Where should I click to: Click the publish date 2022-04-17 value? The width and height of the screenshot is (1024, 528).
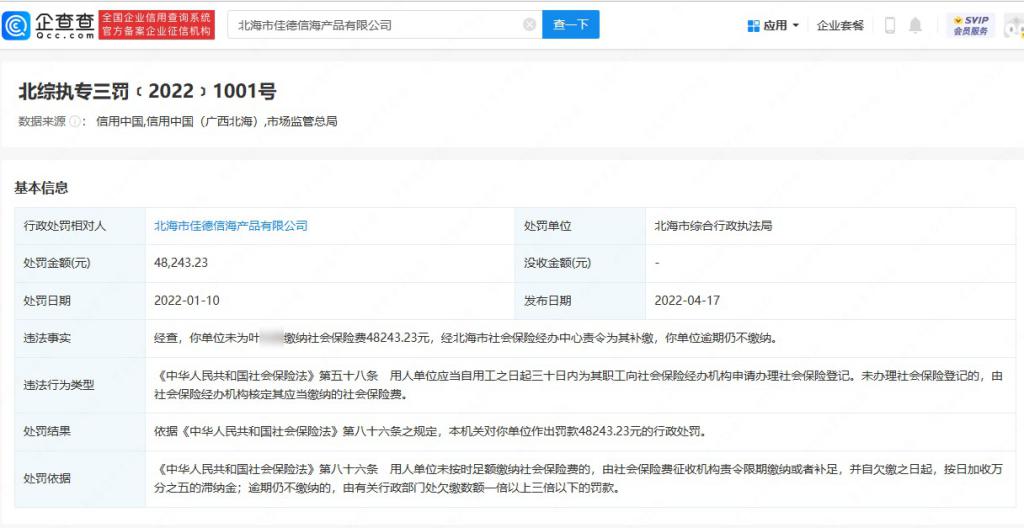point(687,300)
